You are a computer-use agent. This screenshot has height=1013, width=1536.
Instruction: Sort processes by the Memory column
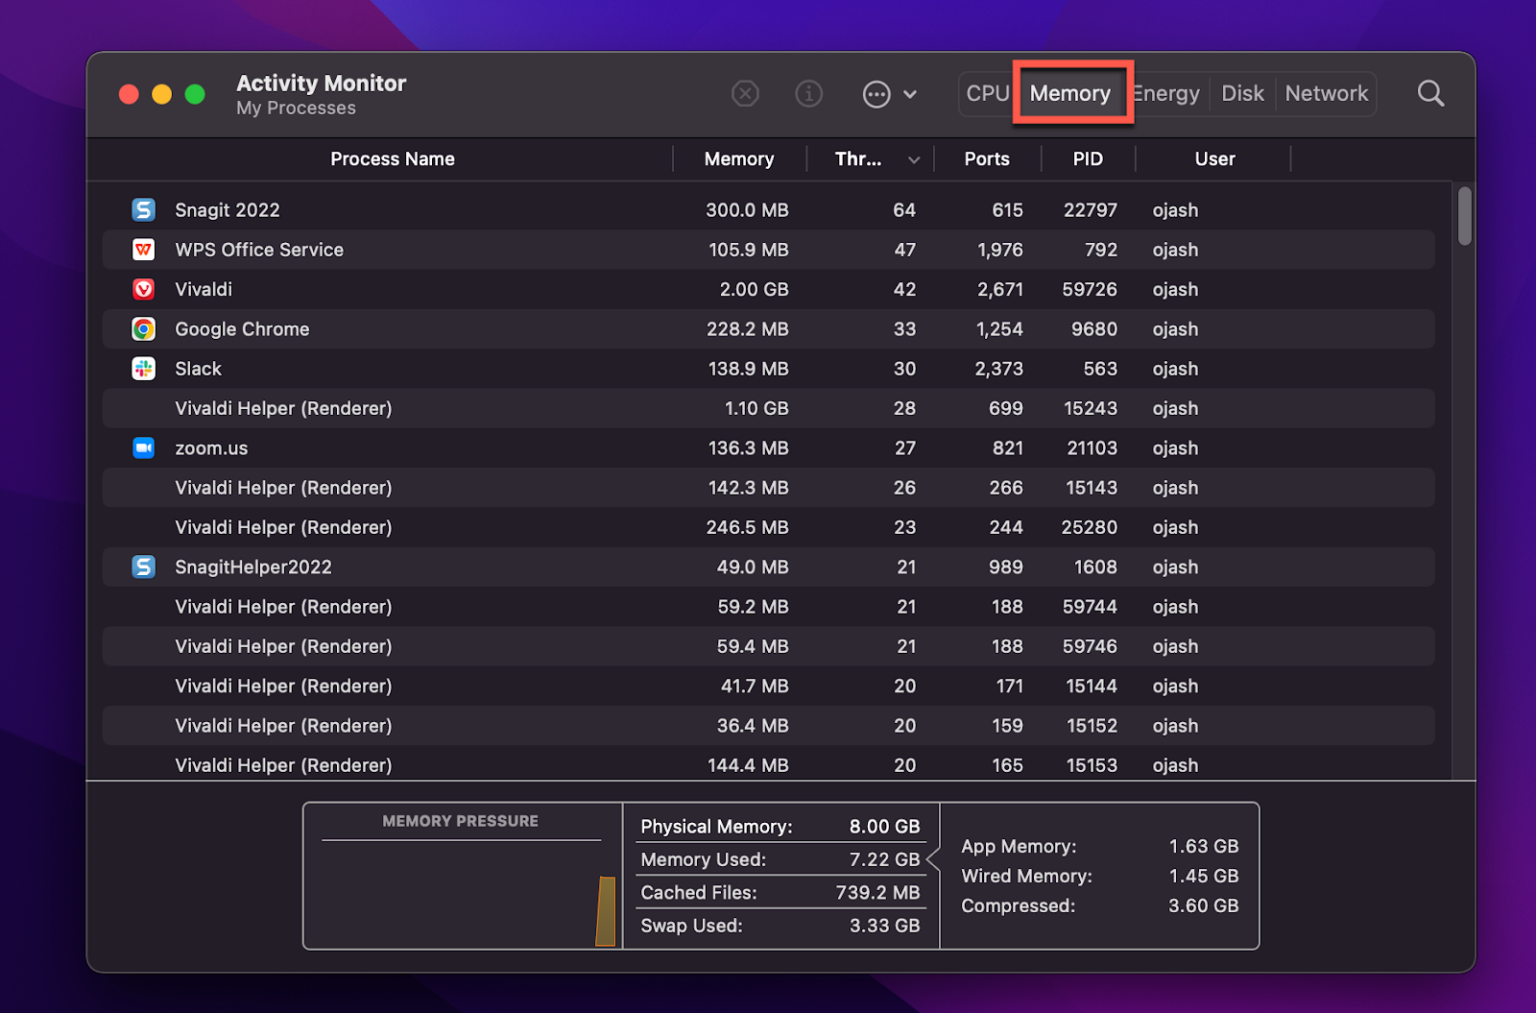click(738, 159)
